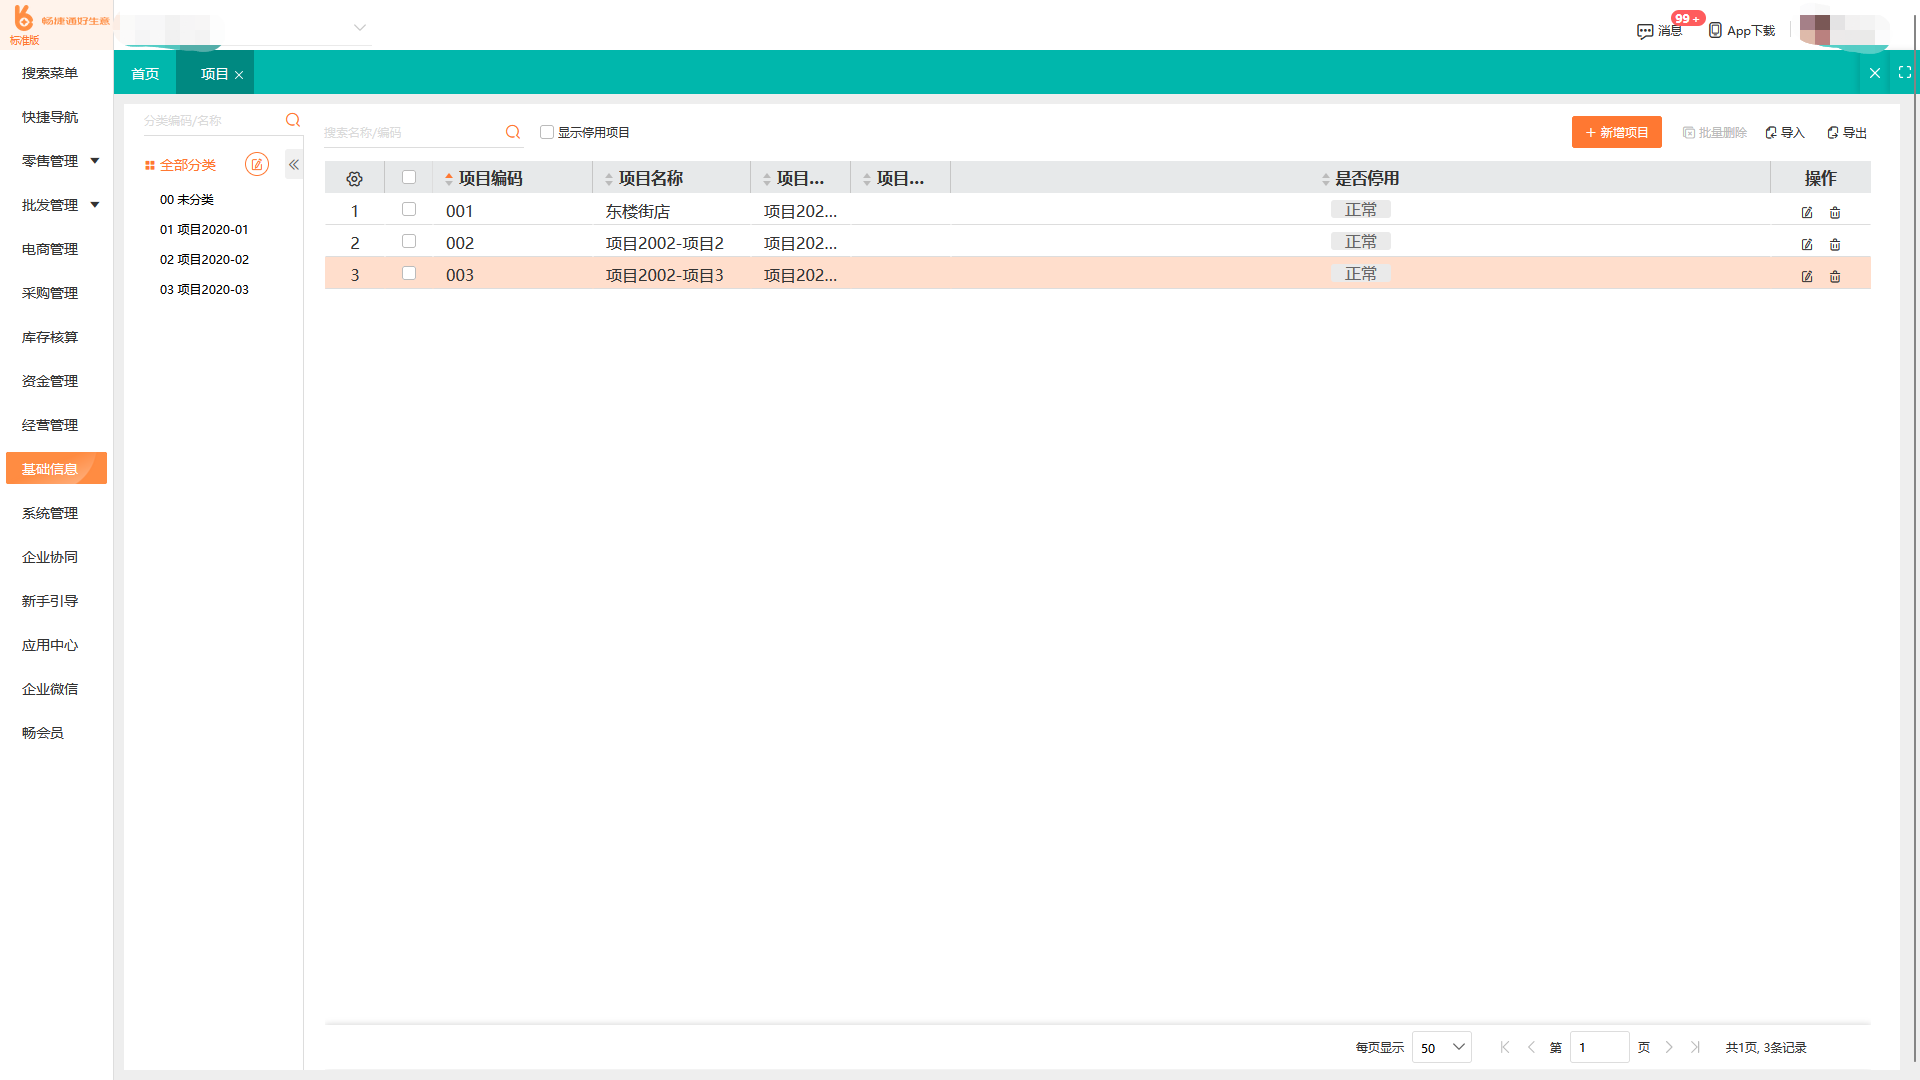Click the settings gear icon in table header

click(353, 178)
